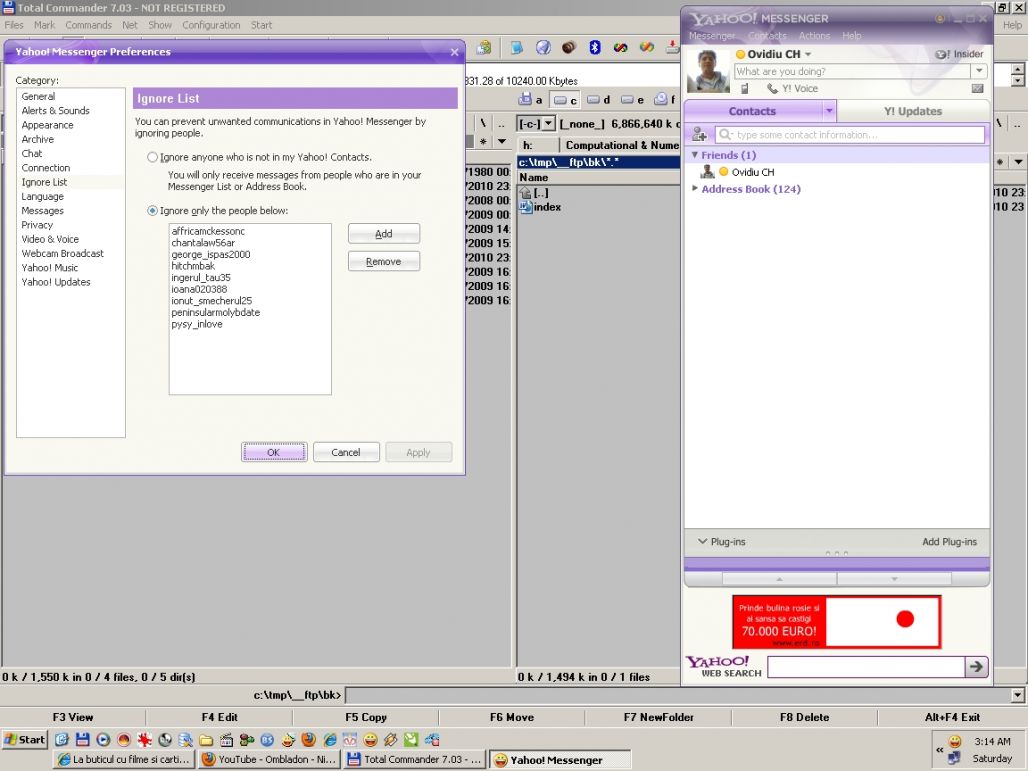Select 'Ignore anyone not in my Contacts' option
The width and height of the screenshot is (1028, 771).
pos(152,157)
